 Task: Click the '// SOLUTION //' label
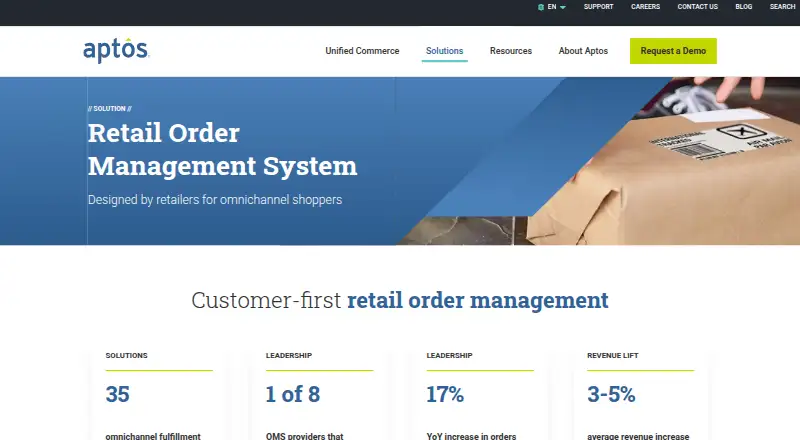tap(110, 109)
